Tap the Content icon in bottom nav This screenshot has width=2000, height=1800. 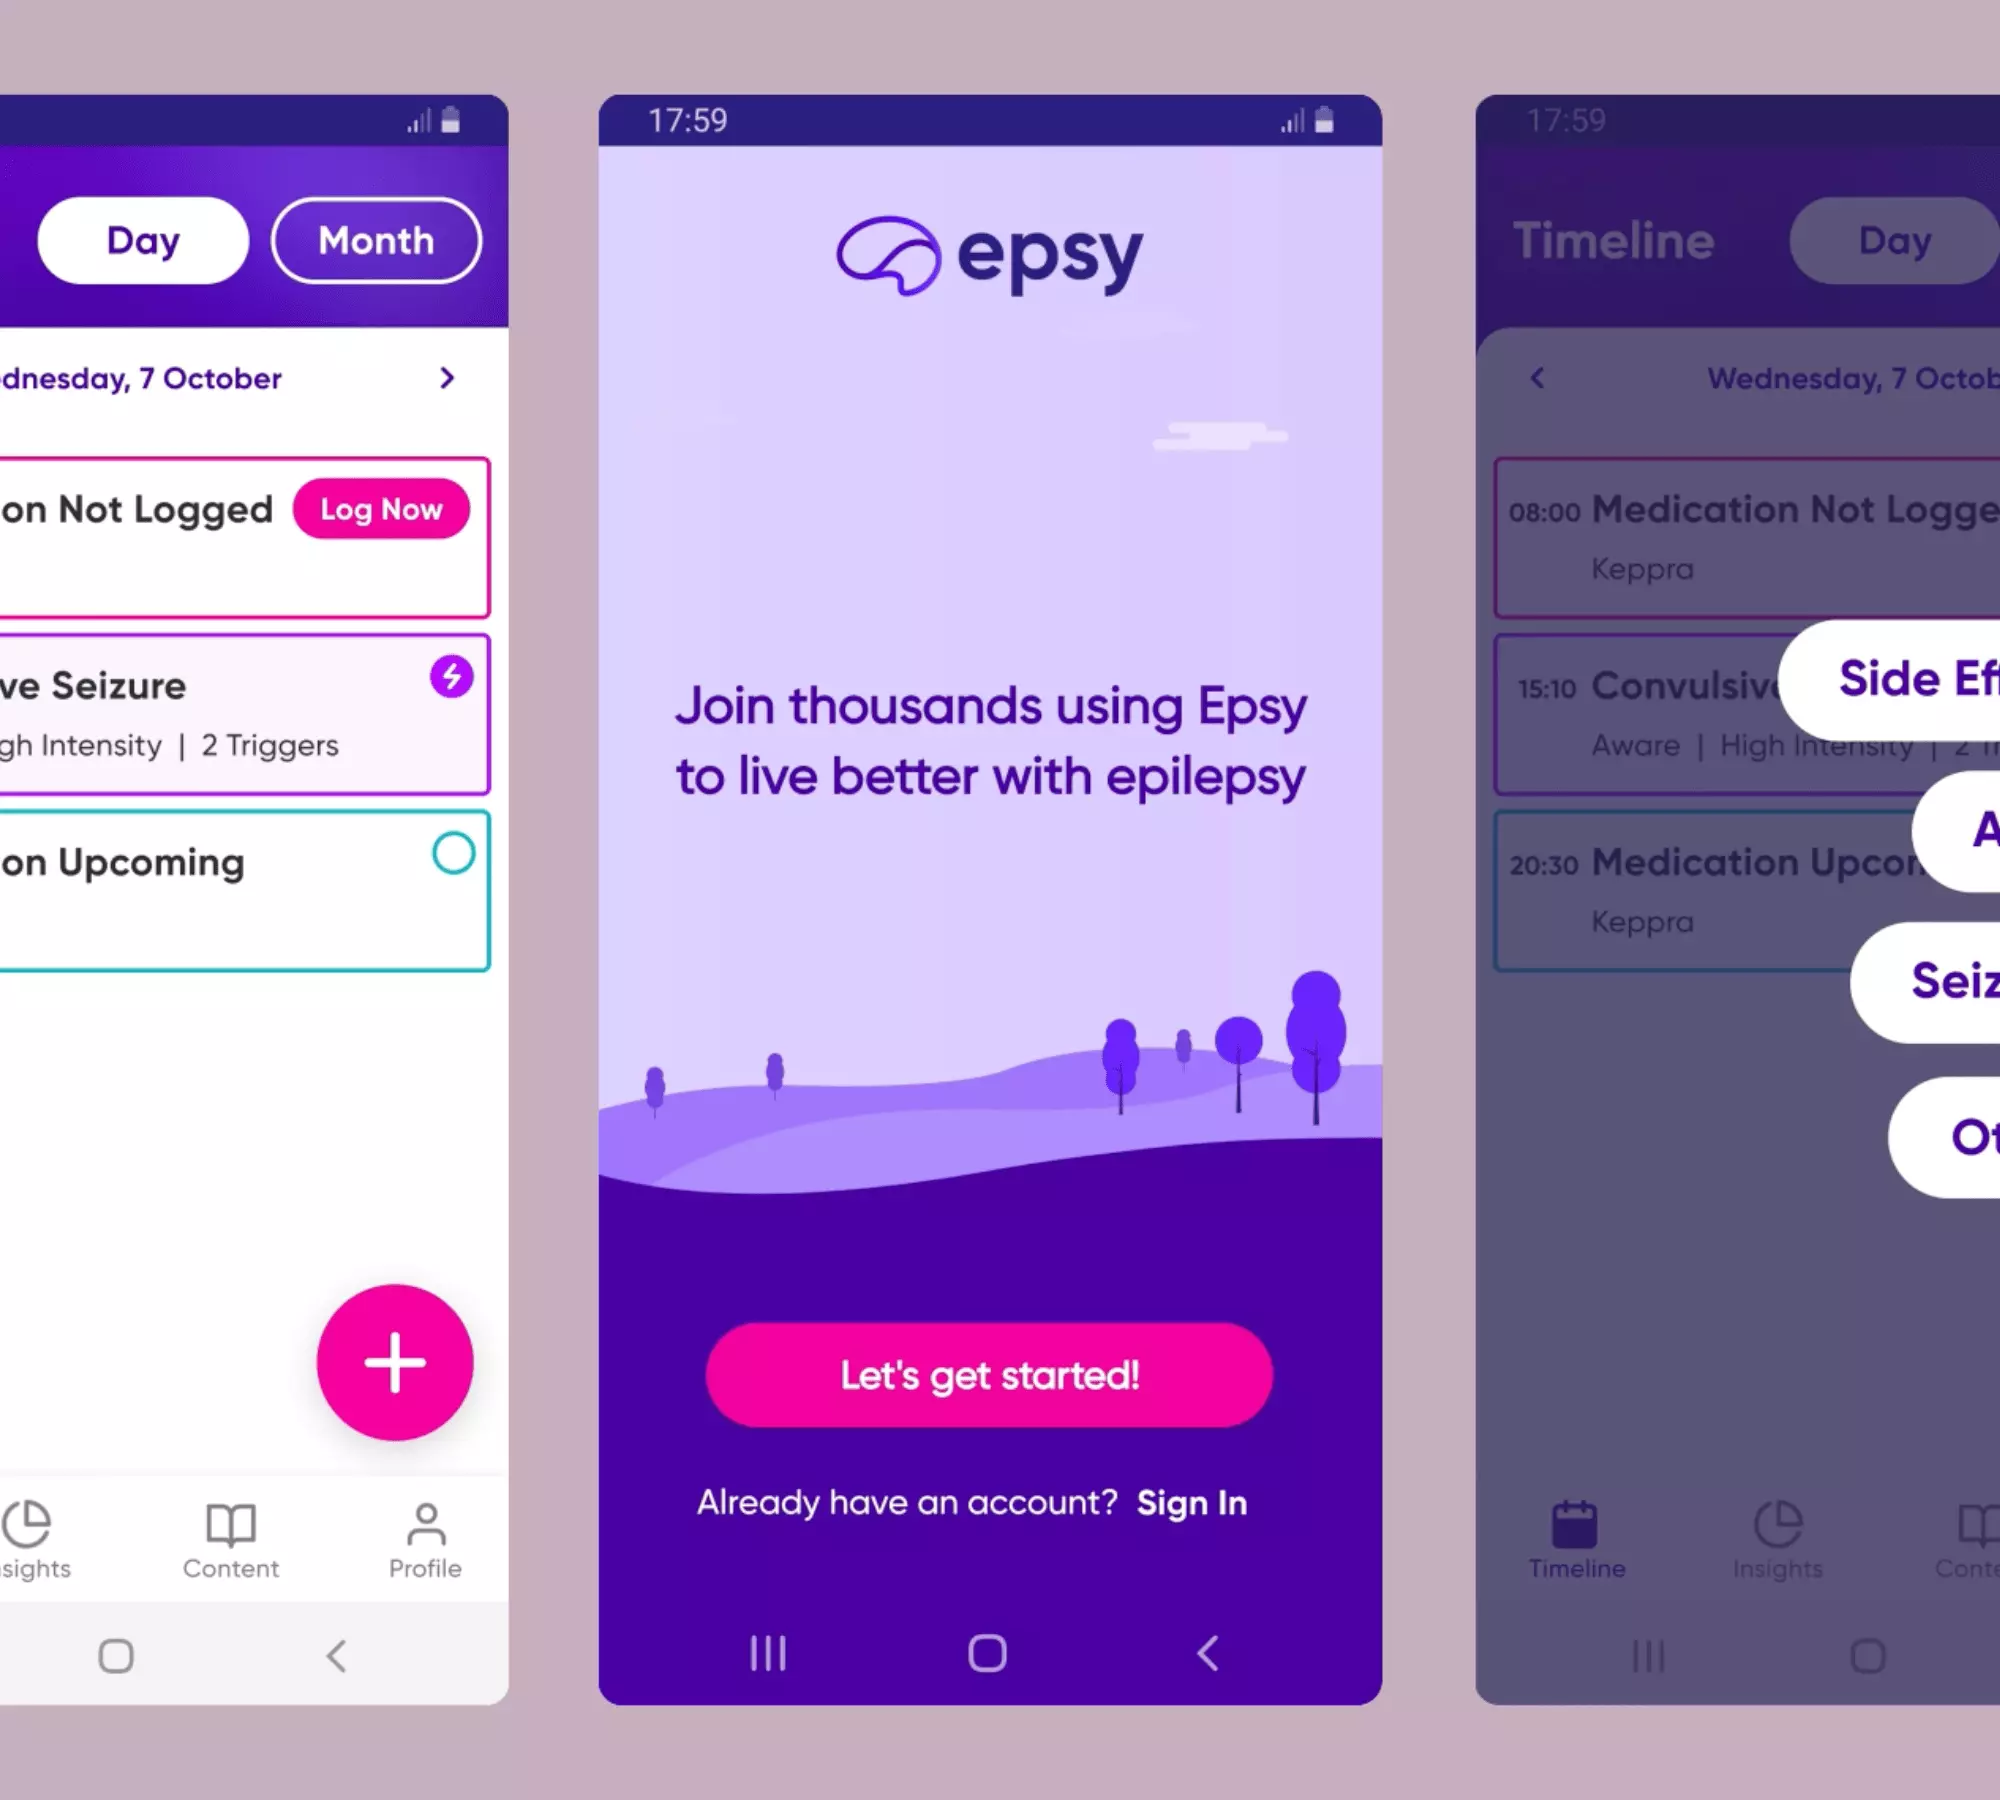(229, 1529)
